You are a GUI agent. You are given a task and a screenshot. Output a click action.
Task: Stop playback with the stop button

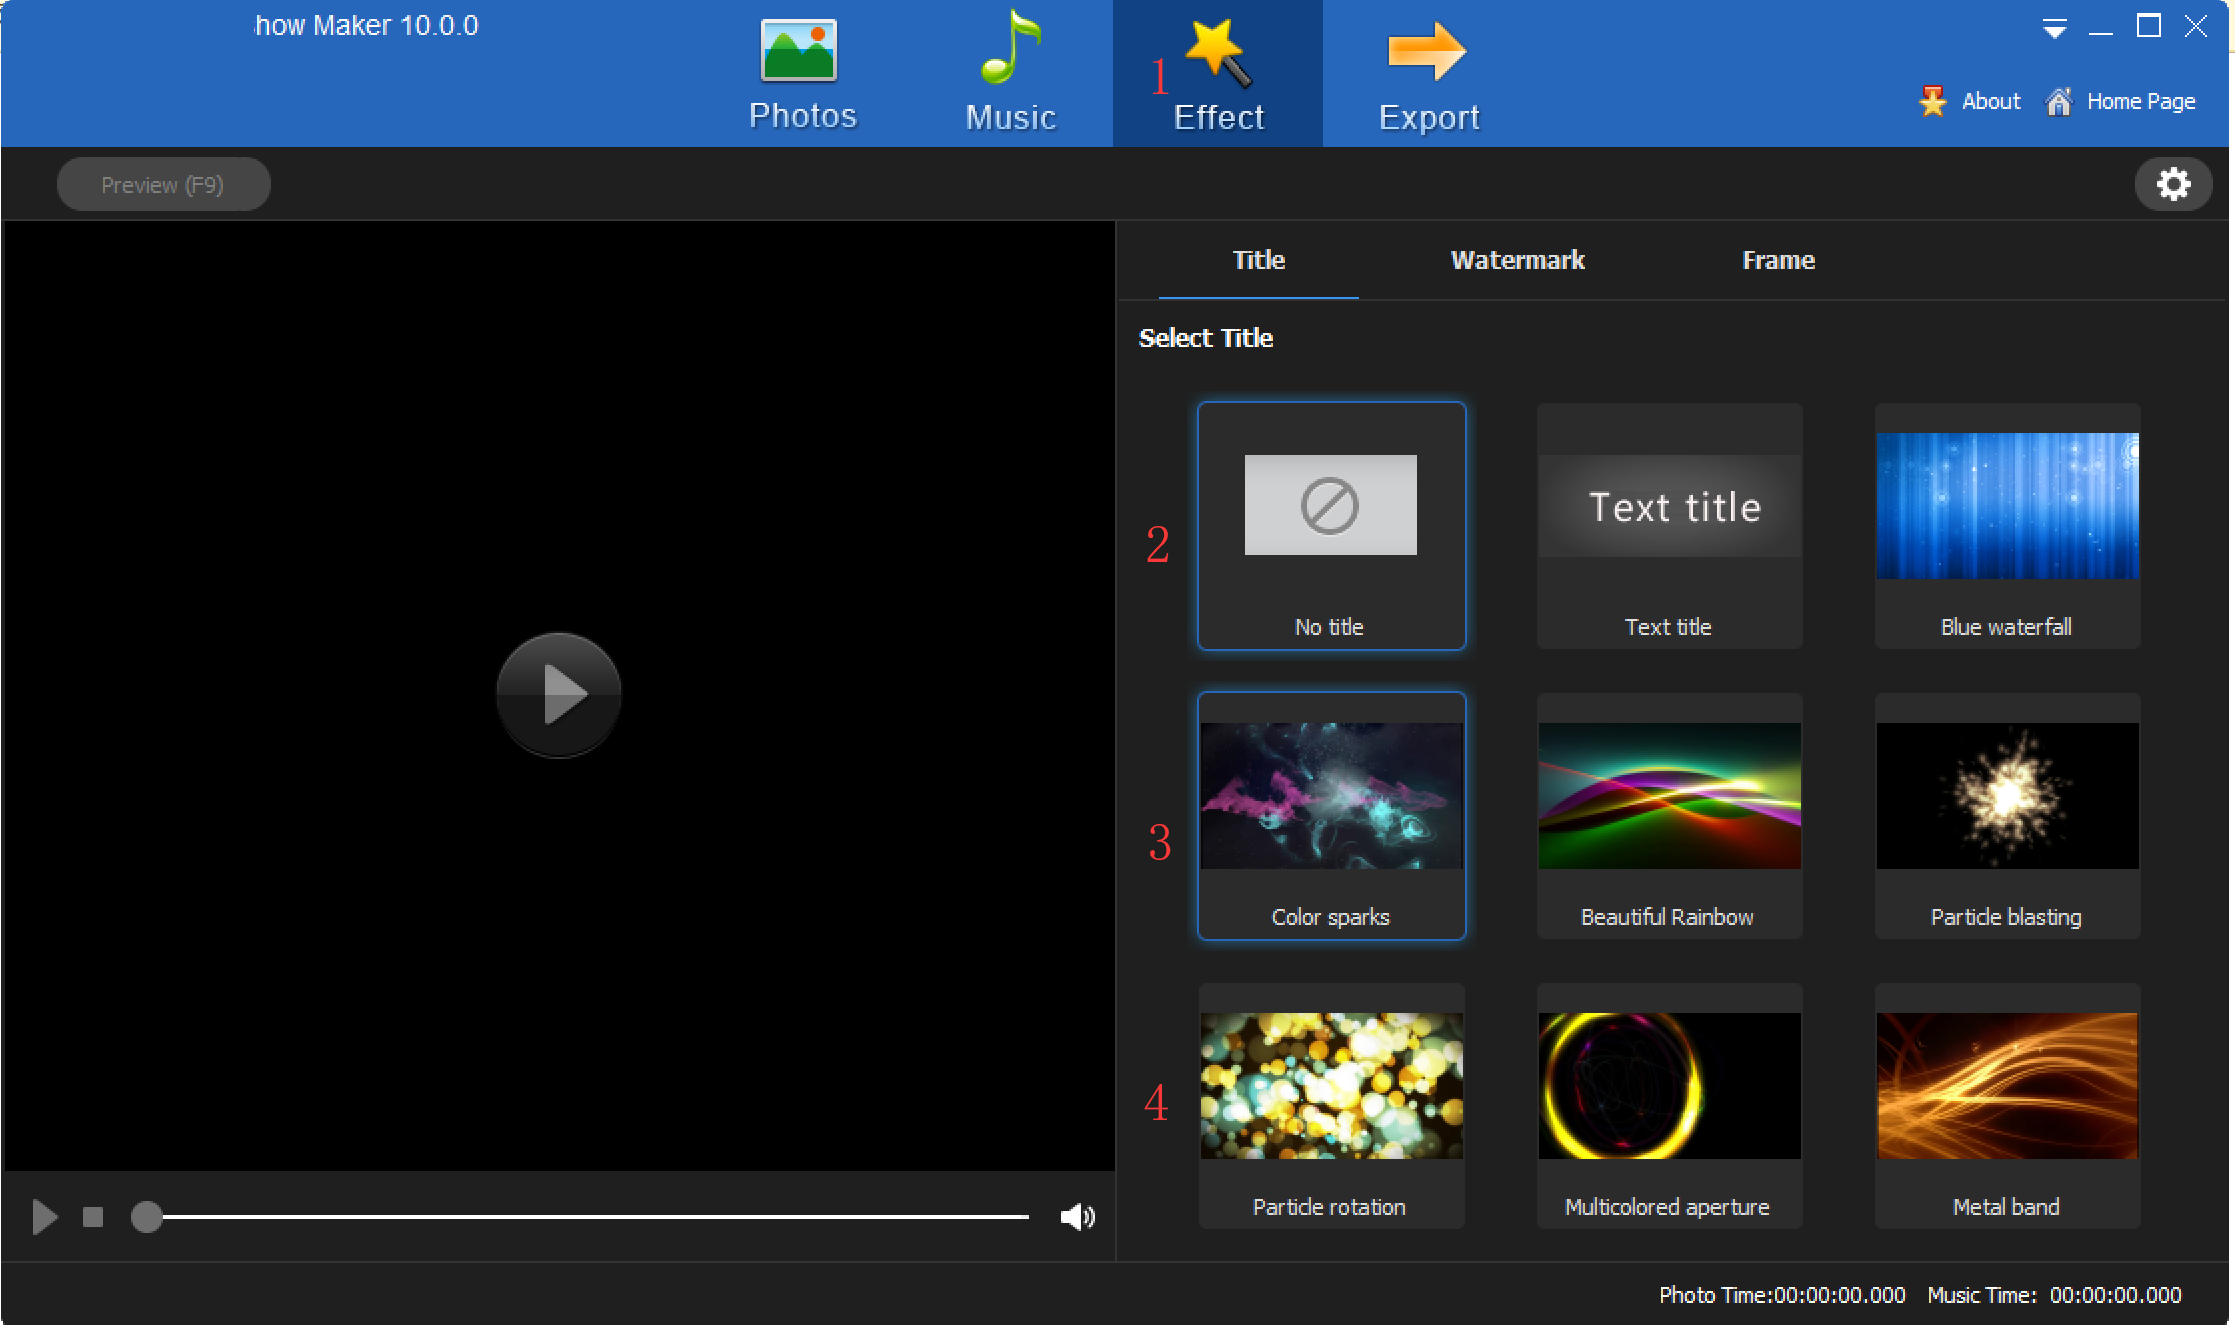click(x=93, y=1217)
